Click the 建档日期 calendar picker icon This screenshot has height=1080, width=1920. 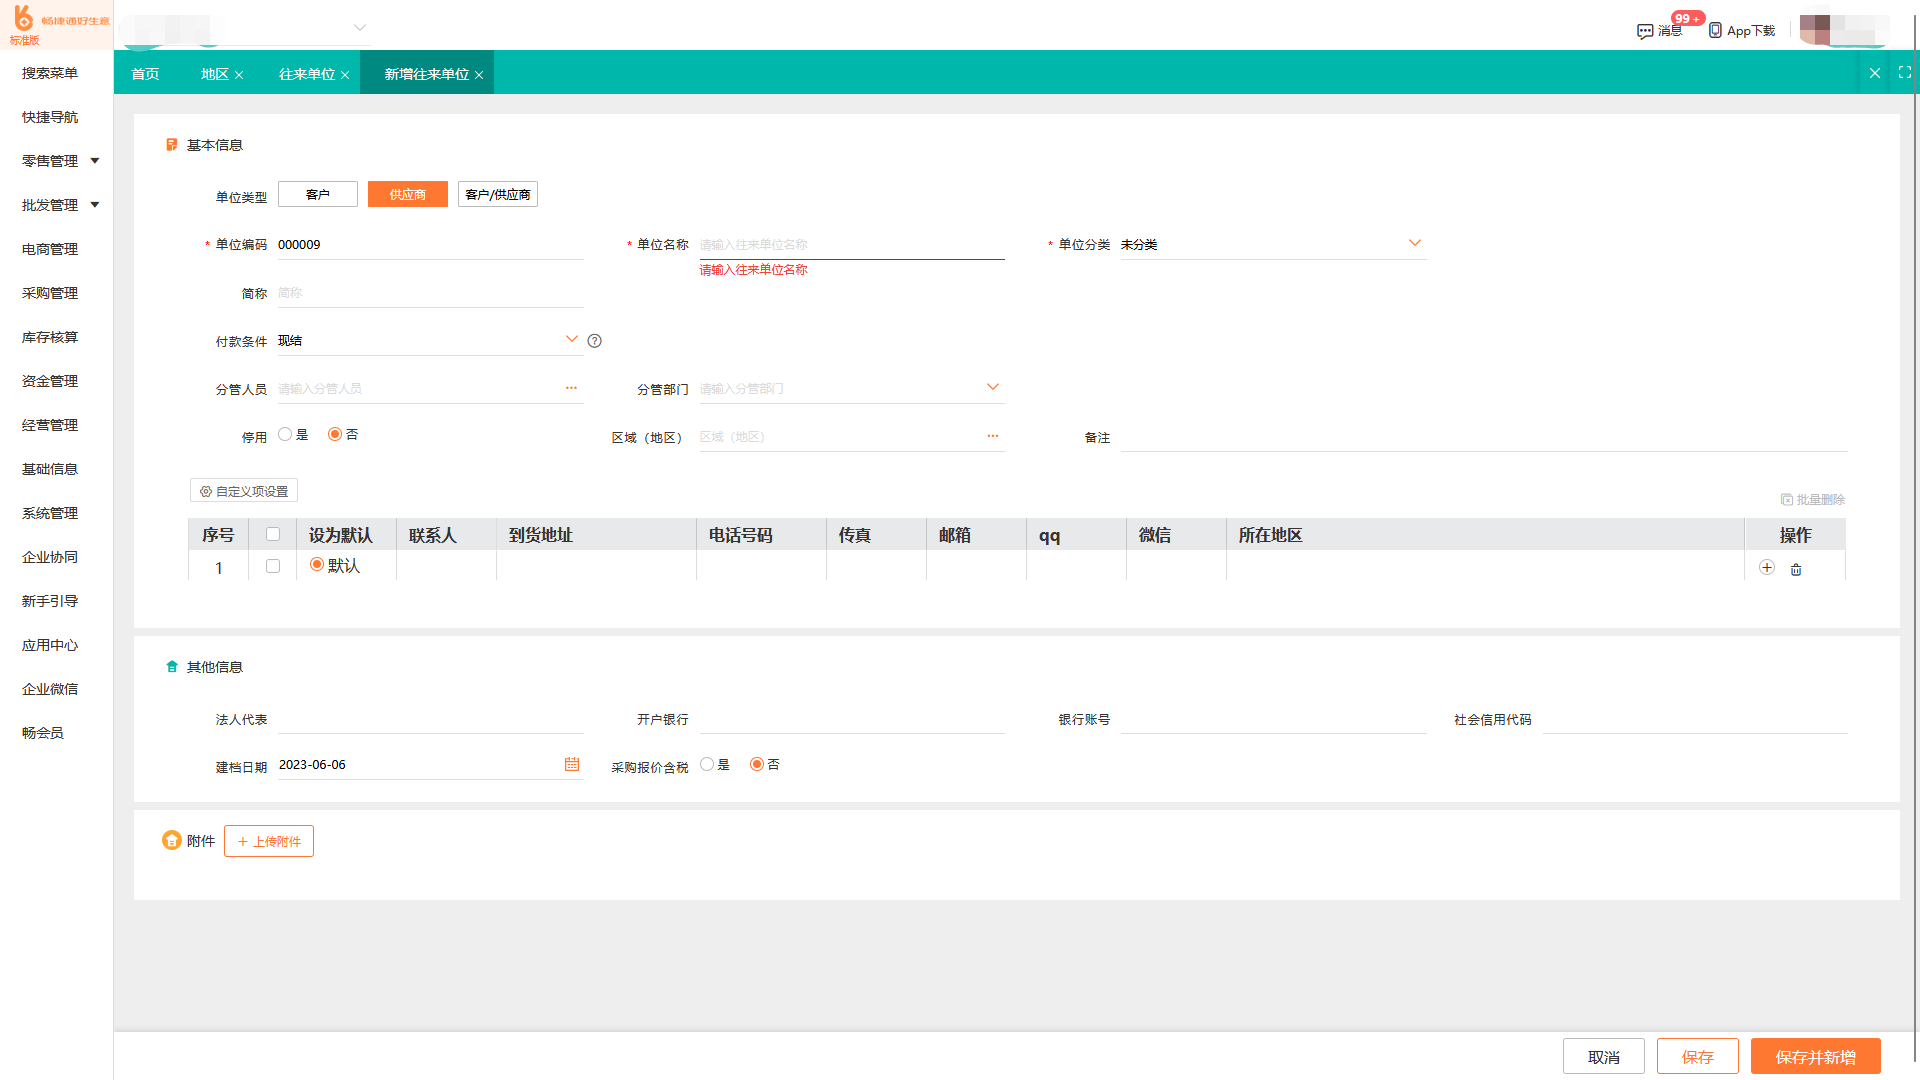click(572, 764)
